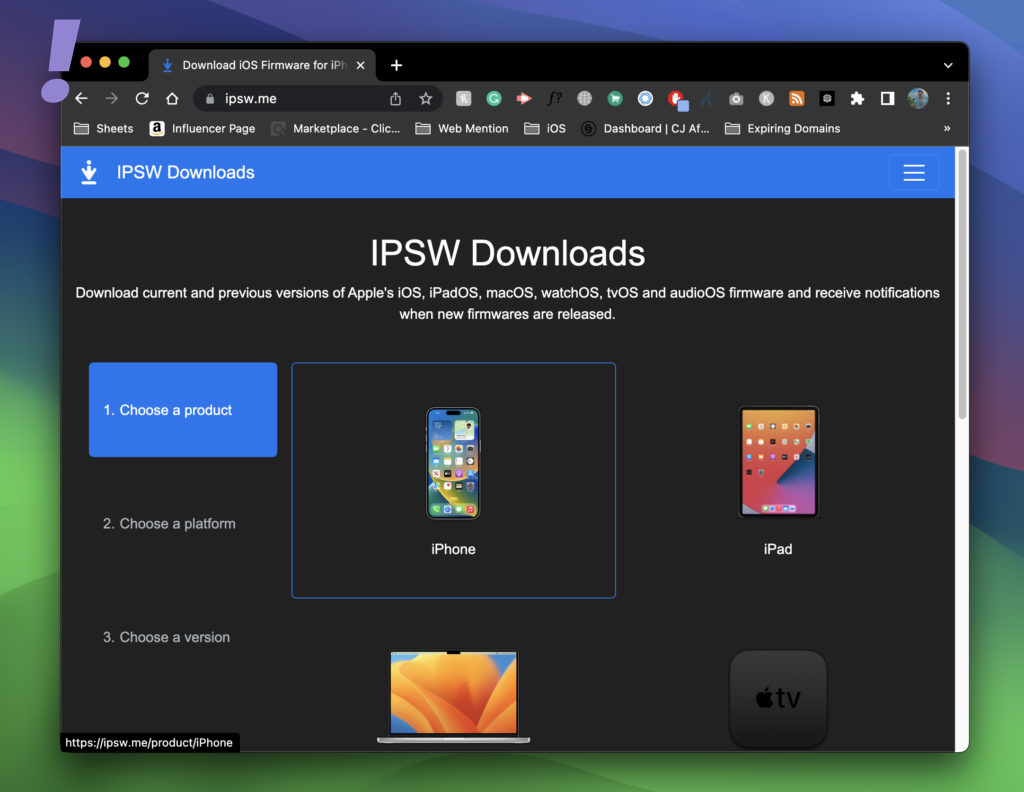Screen dimensions: 1024x792
Task: Click the iPhone product image
Action: coord(453,463)
